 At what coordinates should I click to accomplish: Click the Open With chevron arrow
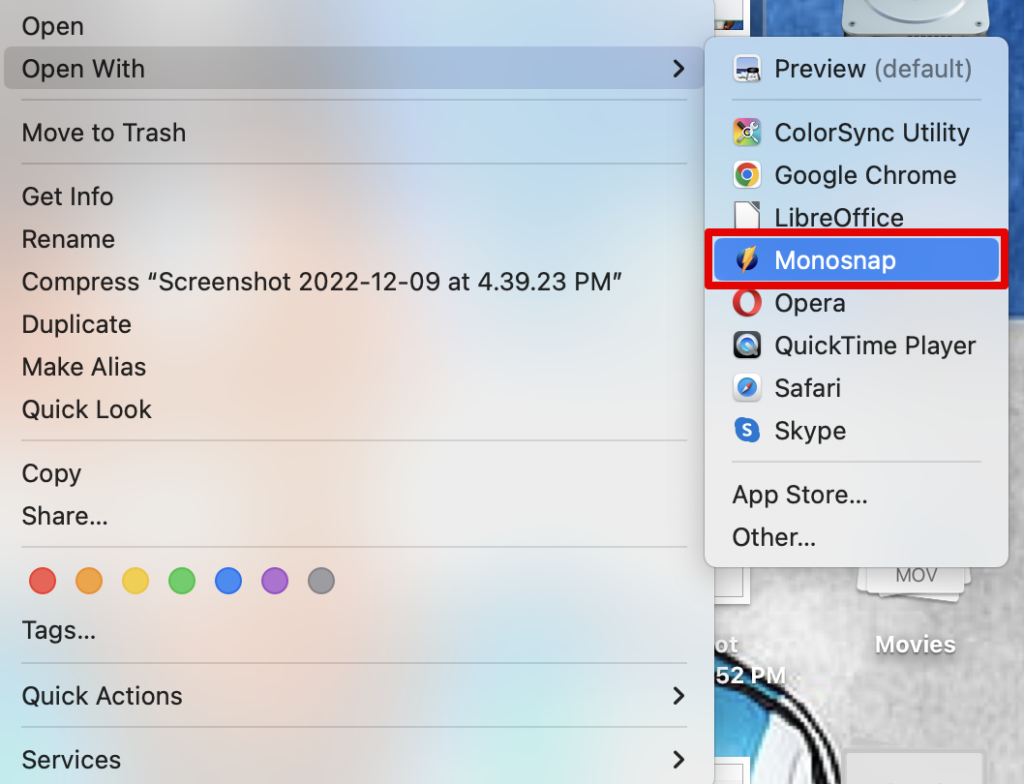(679, 69)
